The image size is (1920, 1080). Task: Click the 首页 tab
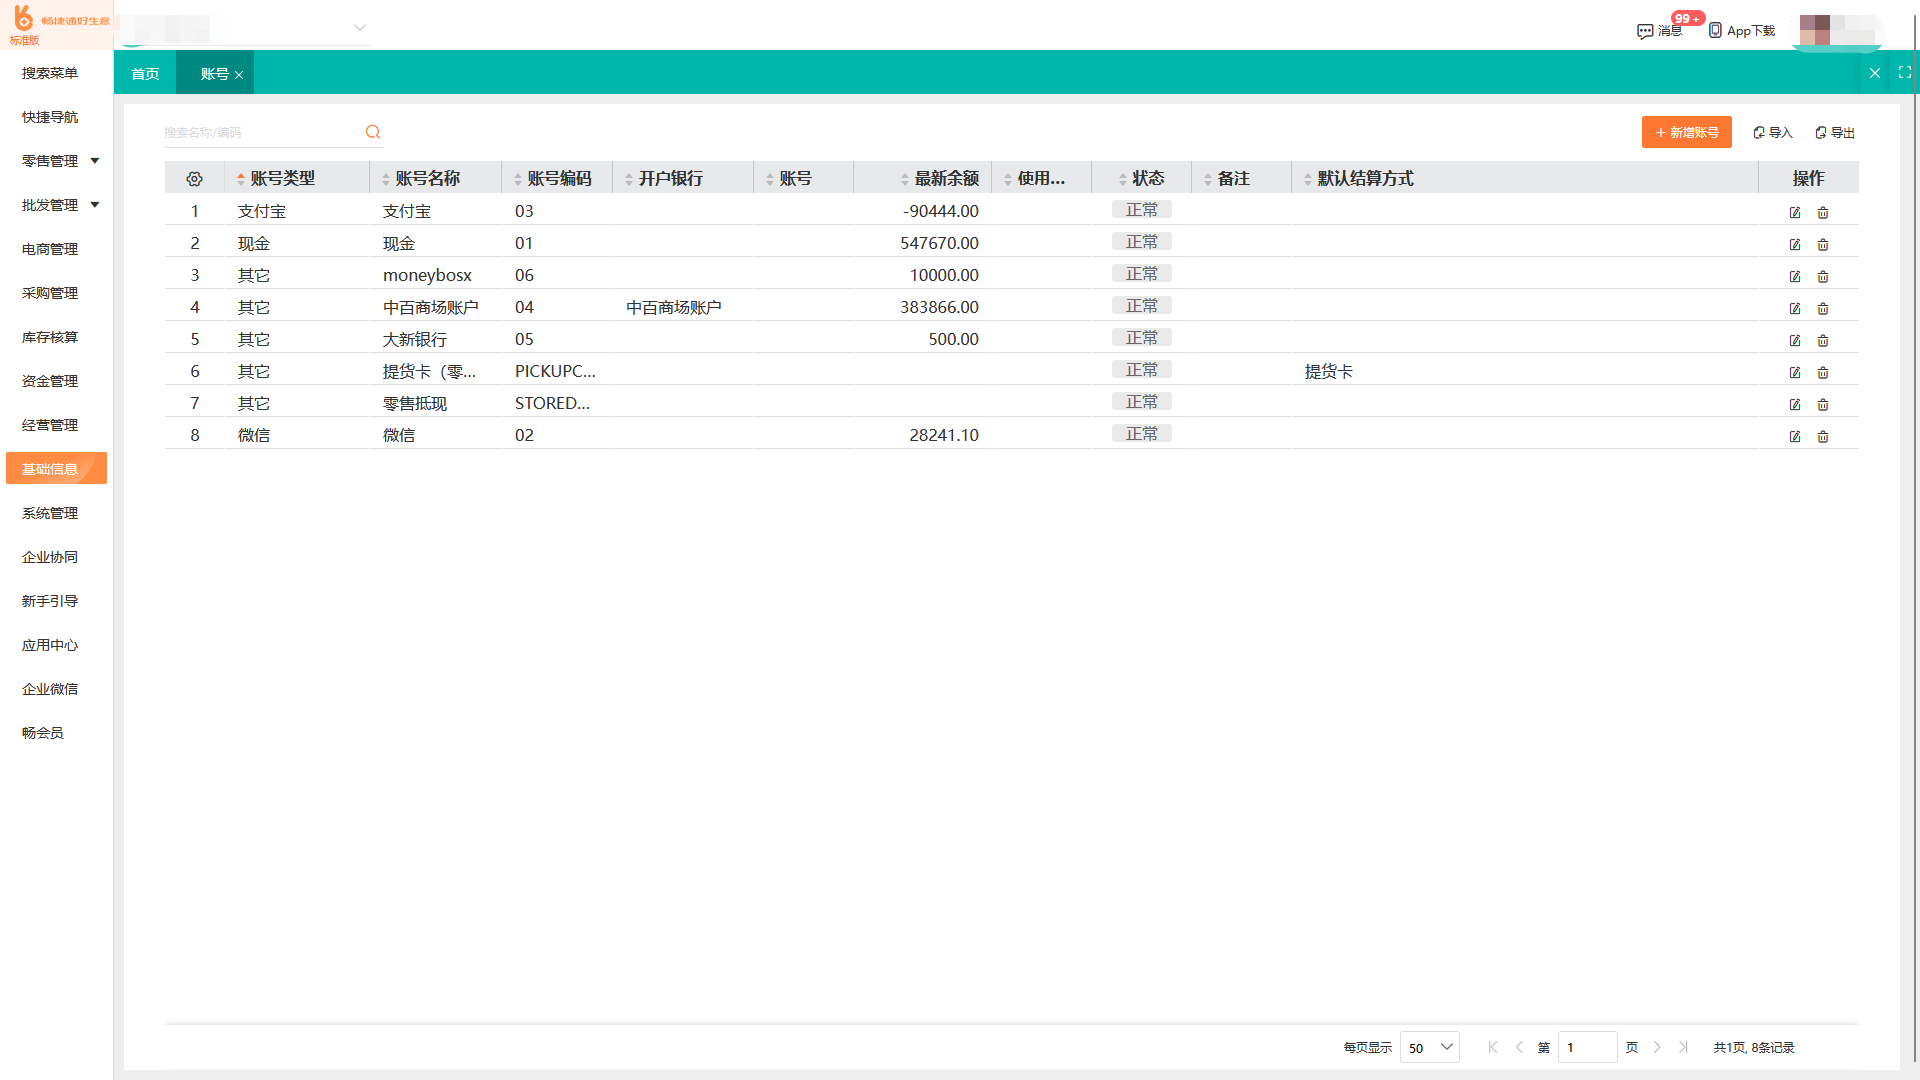coord(145,73)
